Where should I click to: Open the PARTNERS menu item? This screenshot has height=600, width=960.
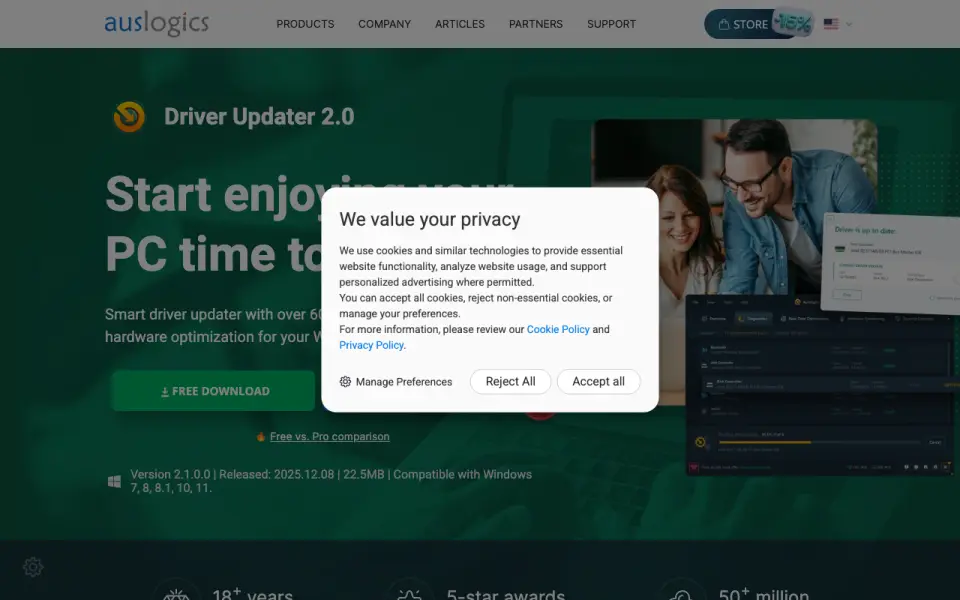tap(536, 24)
